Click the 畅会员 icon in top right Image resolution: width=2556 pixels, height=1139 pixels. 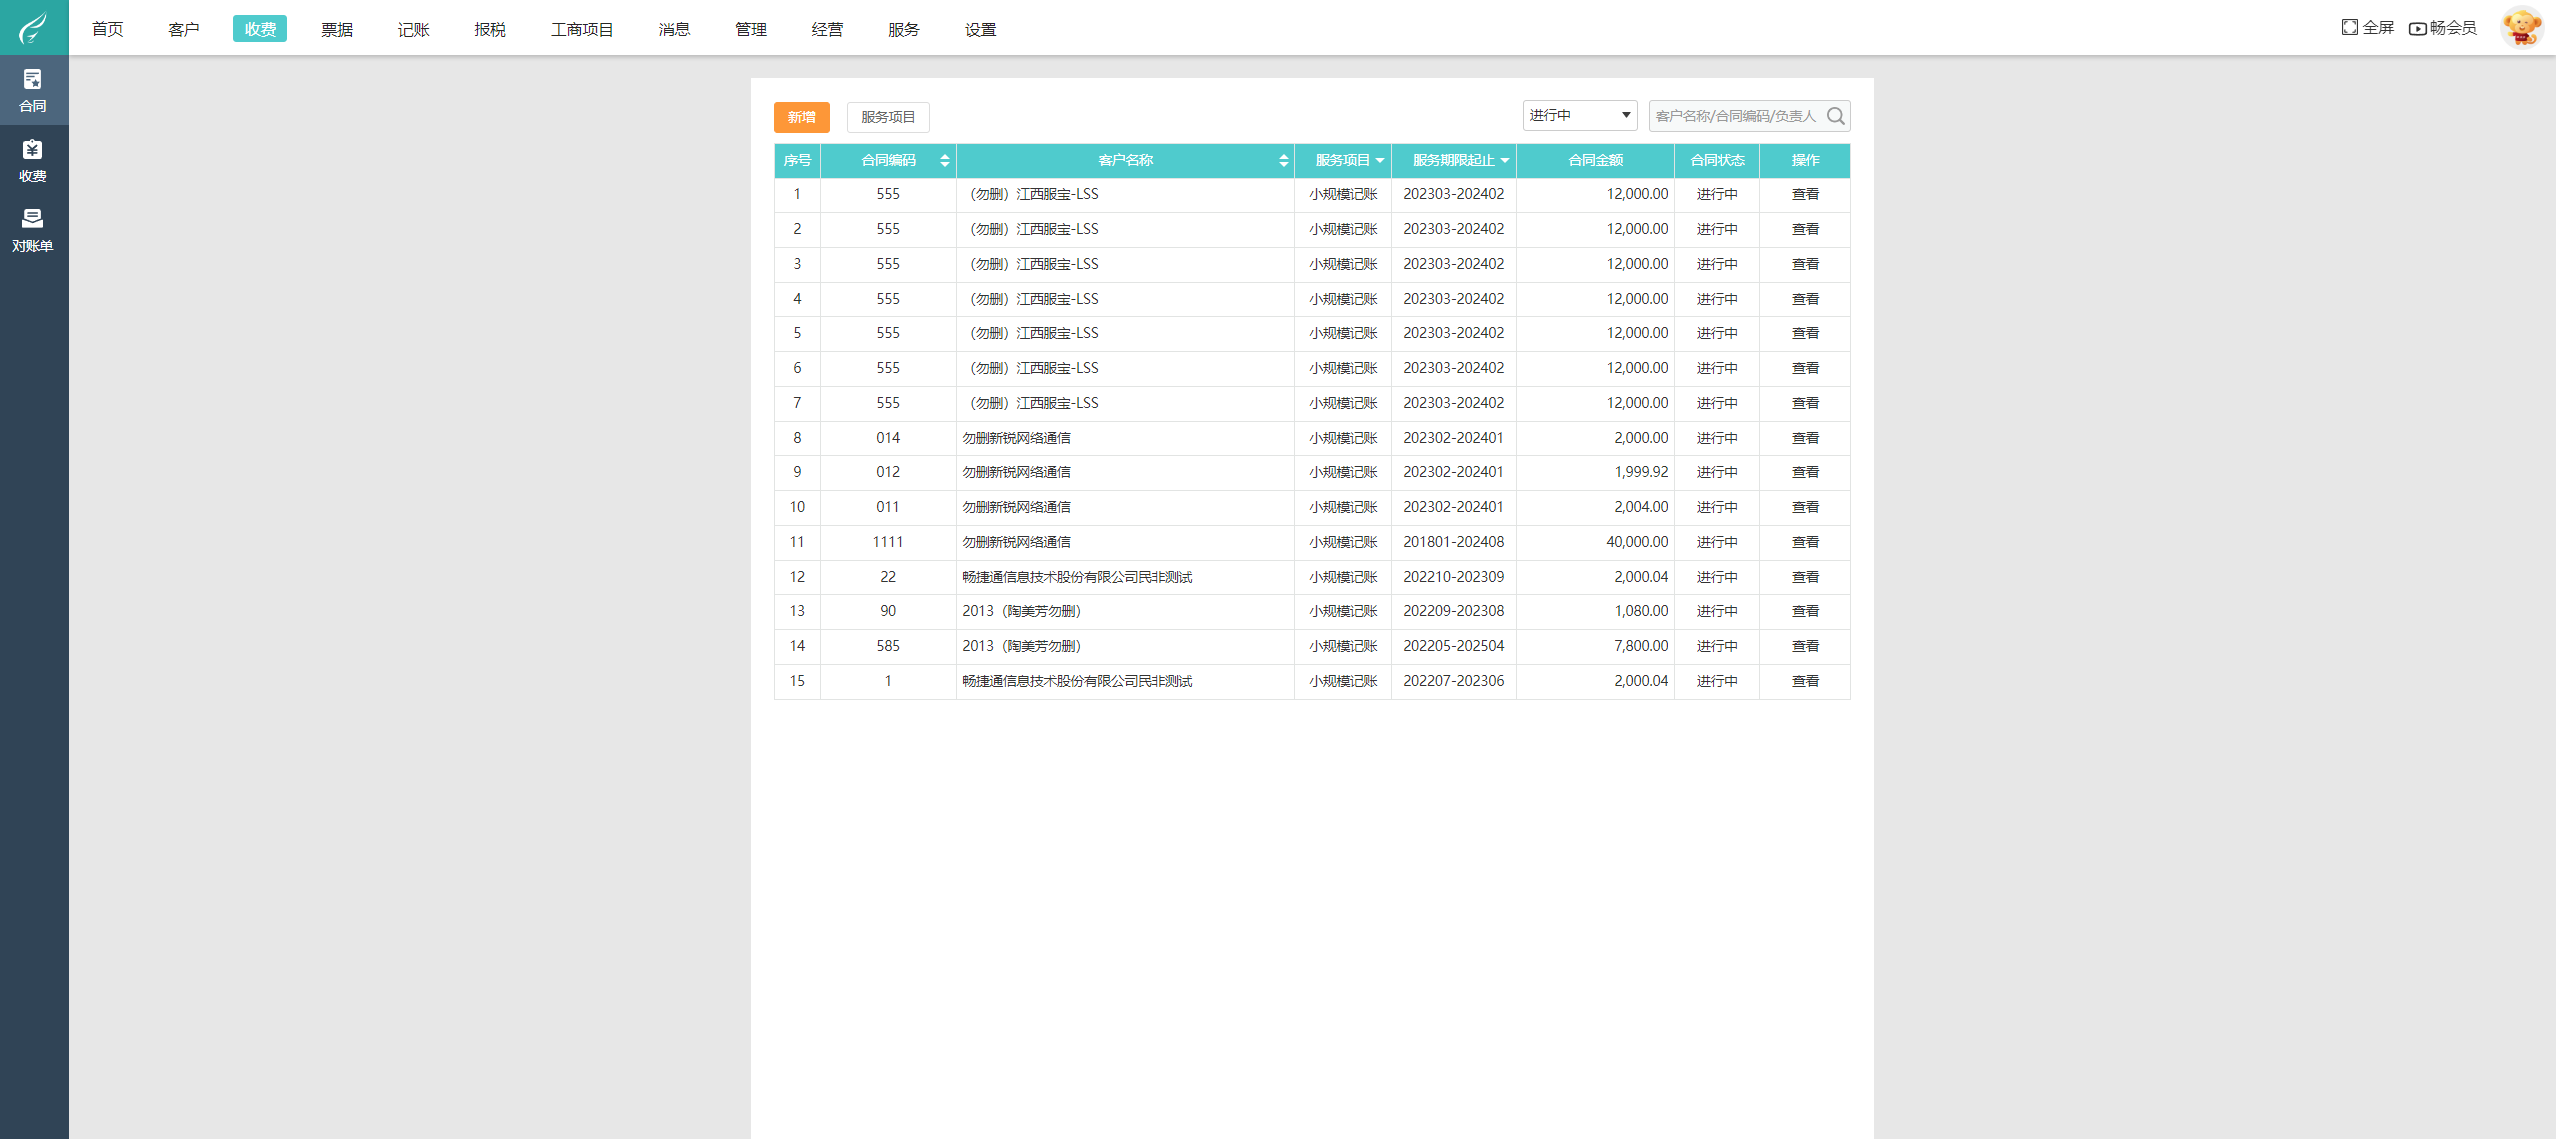coord(2417,28)
